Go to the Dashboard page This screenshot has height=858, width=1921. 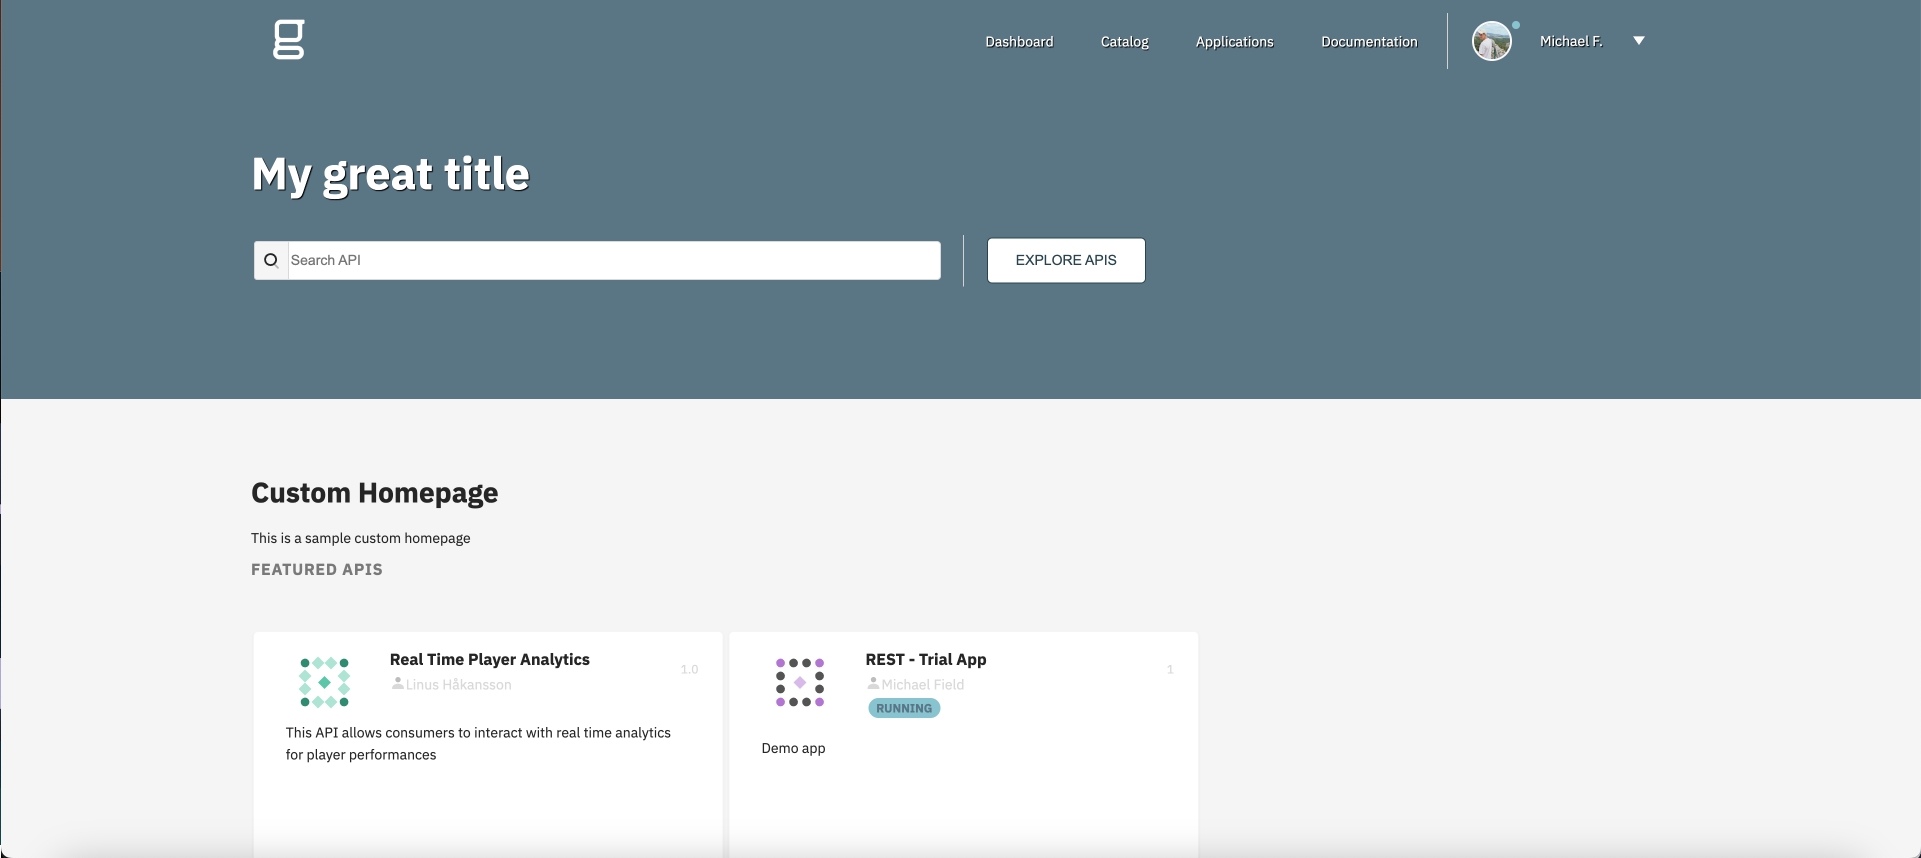click(1019, 41)
